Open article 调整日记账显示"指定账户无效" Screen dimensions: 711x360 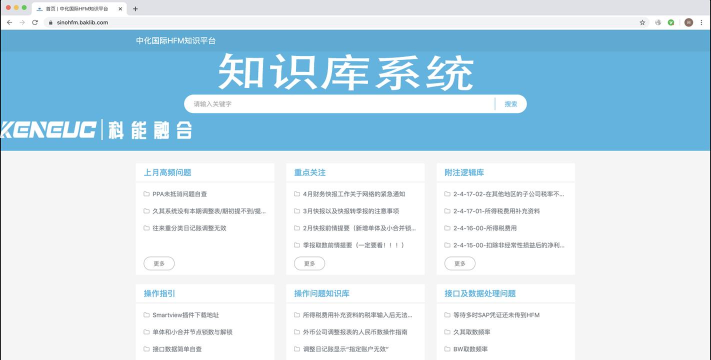[346, 349]
